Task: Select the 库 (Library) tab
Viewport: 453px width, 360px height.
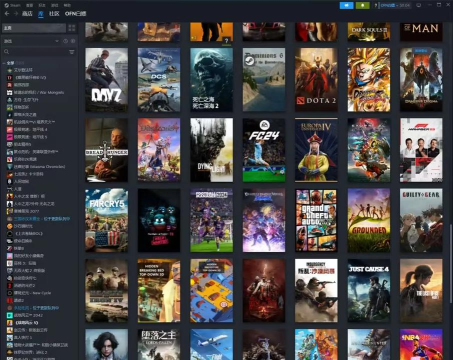Action: point(41,14)
